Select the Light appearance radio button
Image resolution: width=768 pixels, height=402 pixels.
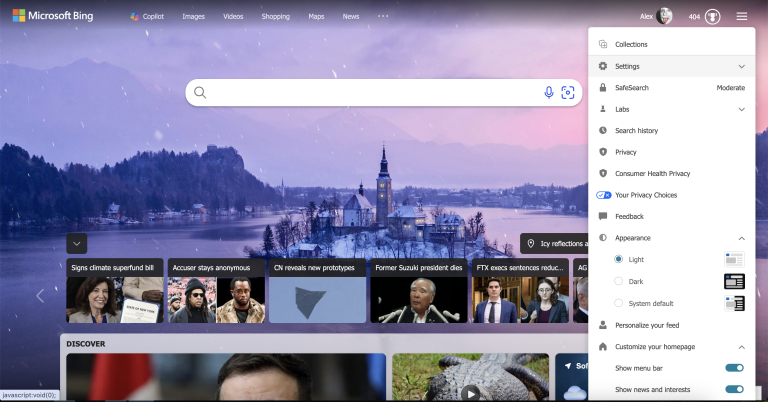click(619, 259)
